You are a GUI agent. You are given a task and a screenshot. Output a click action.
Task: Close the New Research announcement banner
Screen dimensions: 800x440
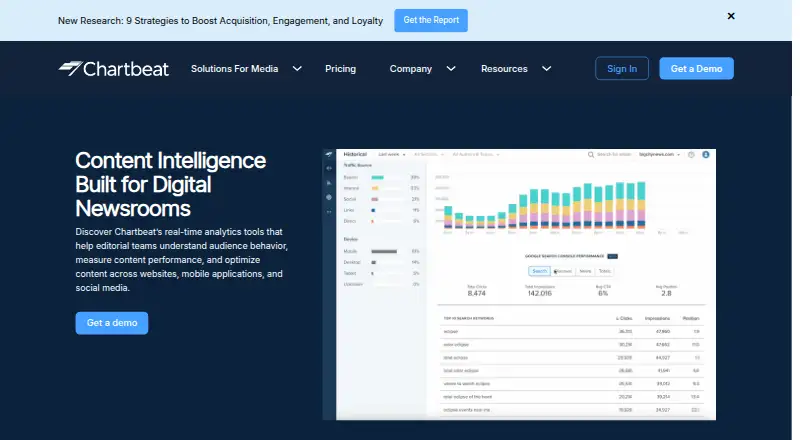(x=731, y=16)
